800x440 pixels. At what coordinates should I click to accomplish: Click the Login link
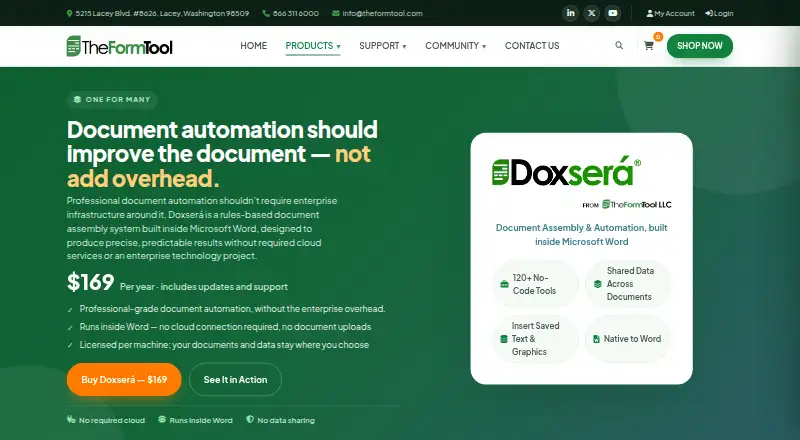[x=719, y=13]
